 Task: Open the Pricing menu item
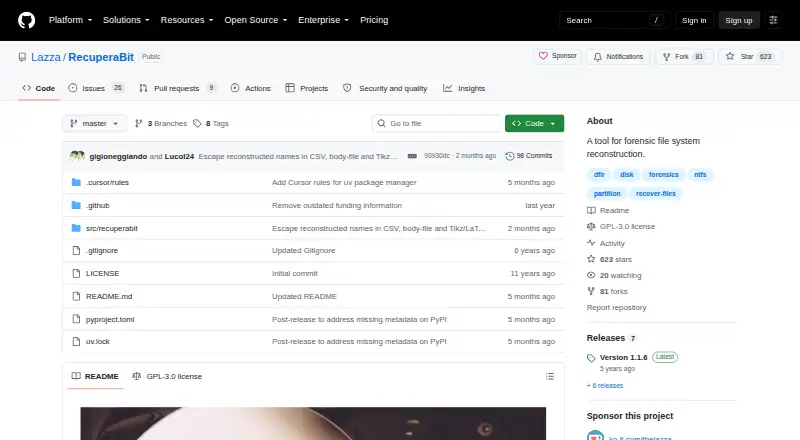[x=374, y=20]
